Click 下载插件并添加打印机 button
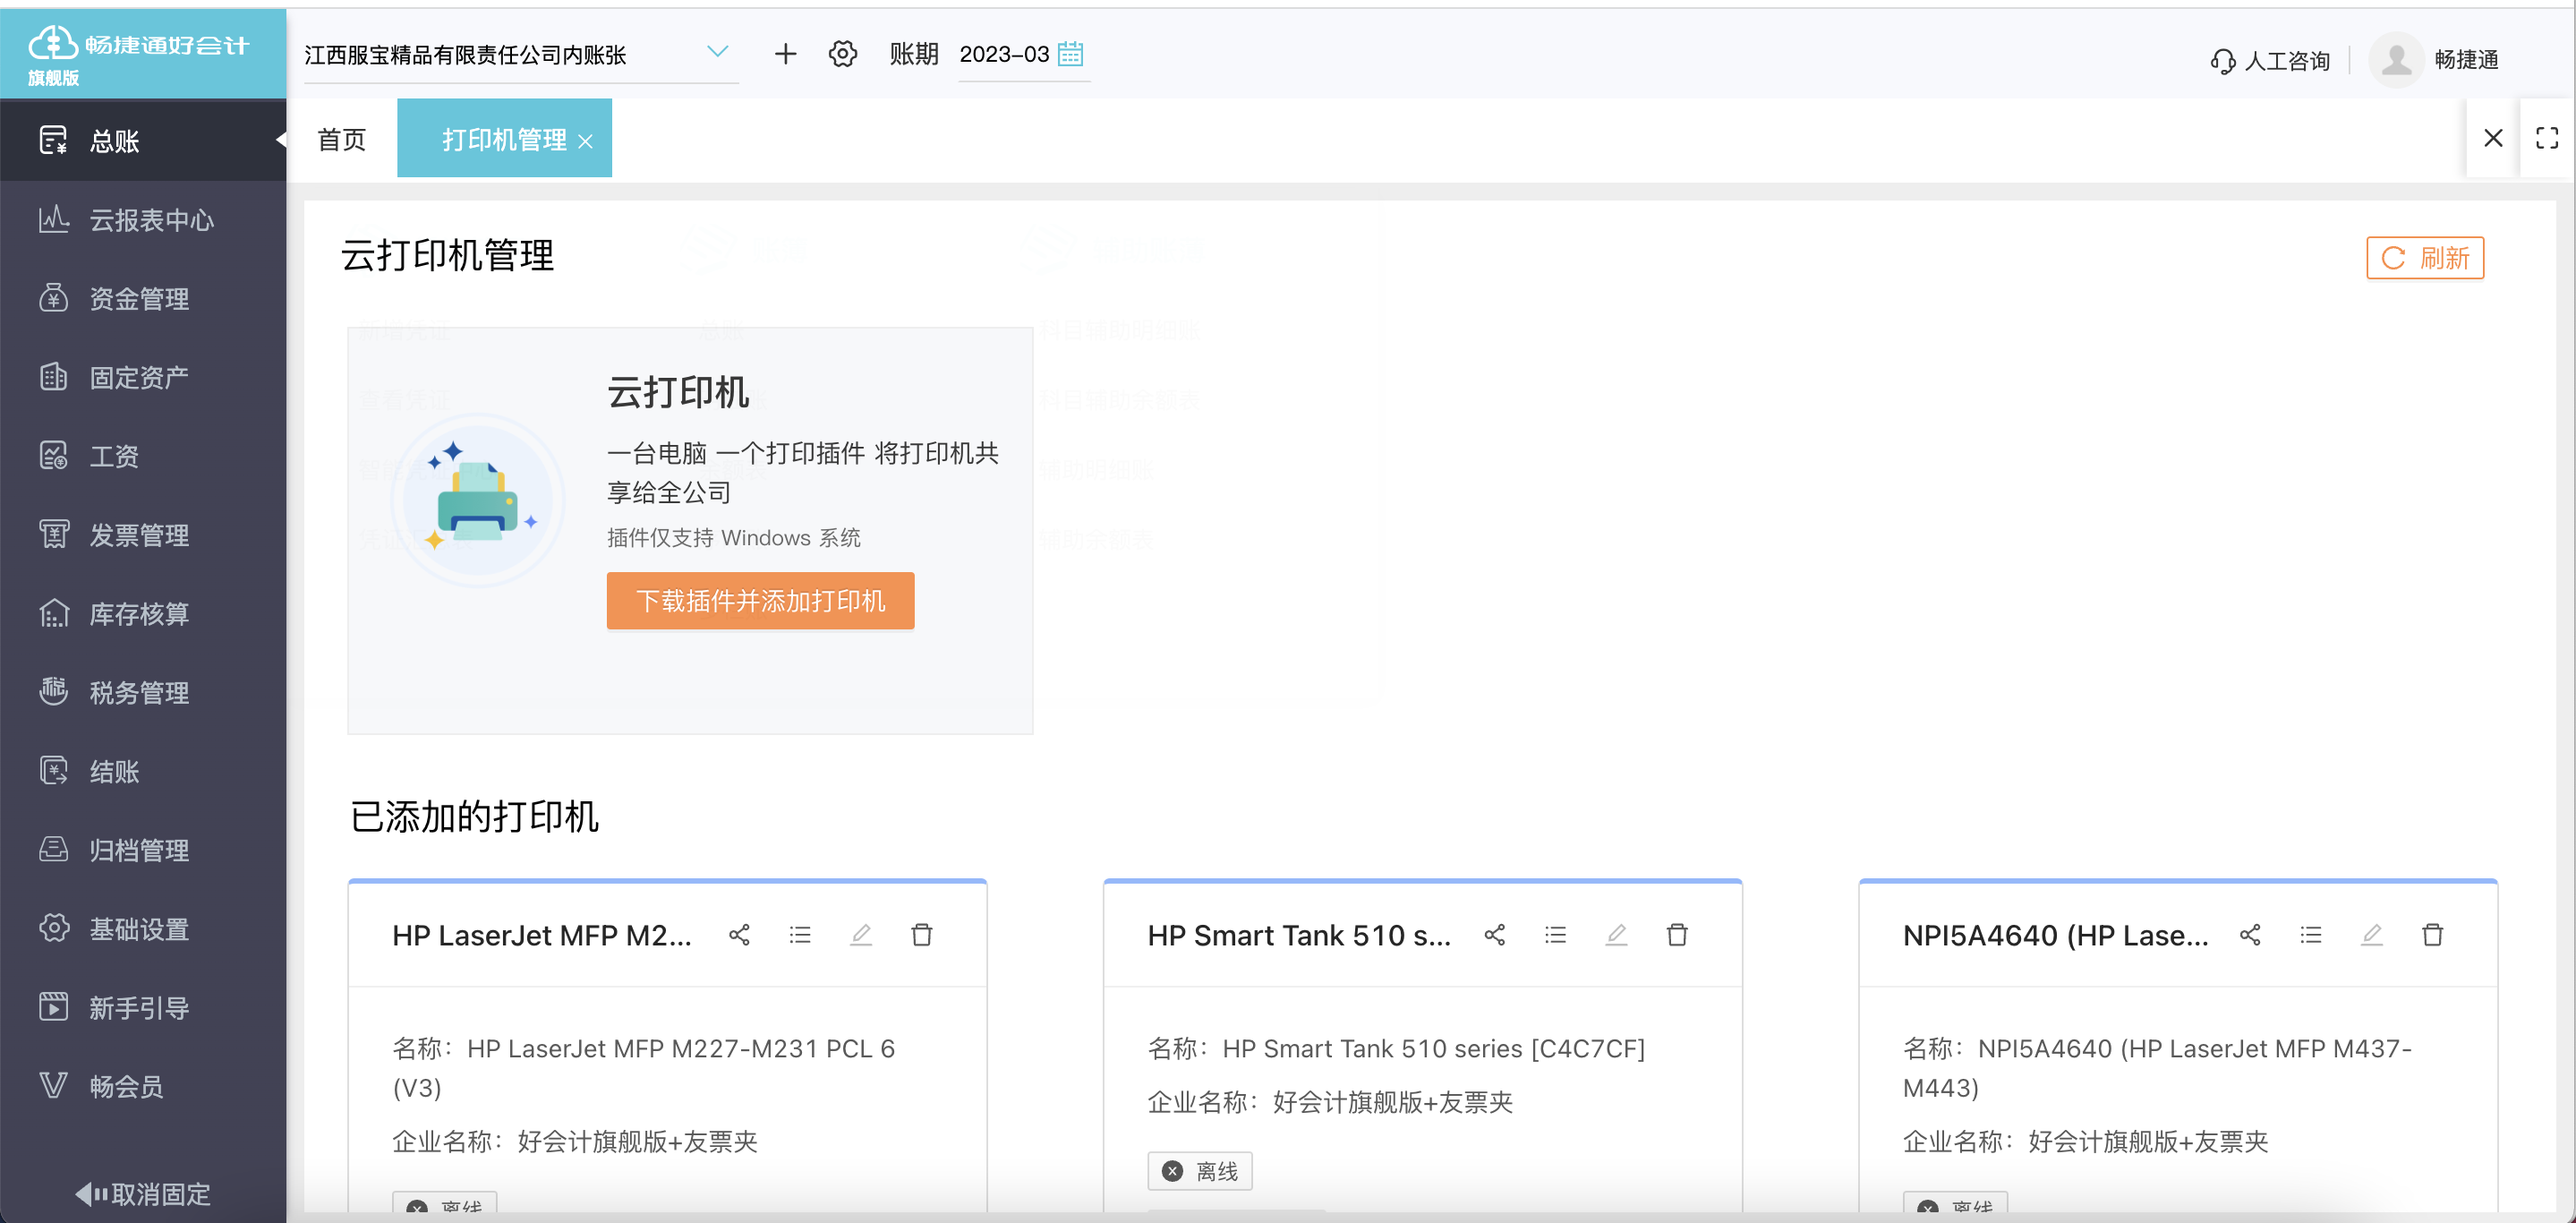2576x1223 pixels. coord(761,600)
